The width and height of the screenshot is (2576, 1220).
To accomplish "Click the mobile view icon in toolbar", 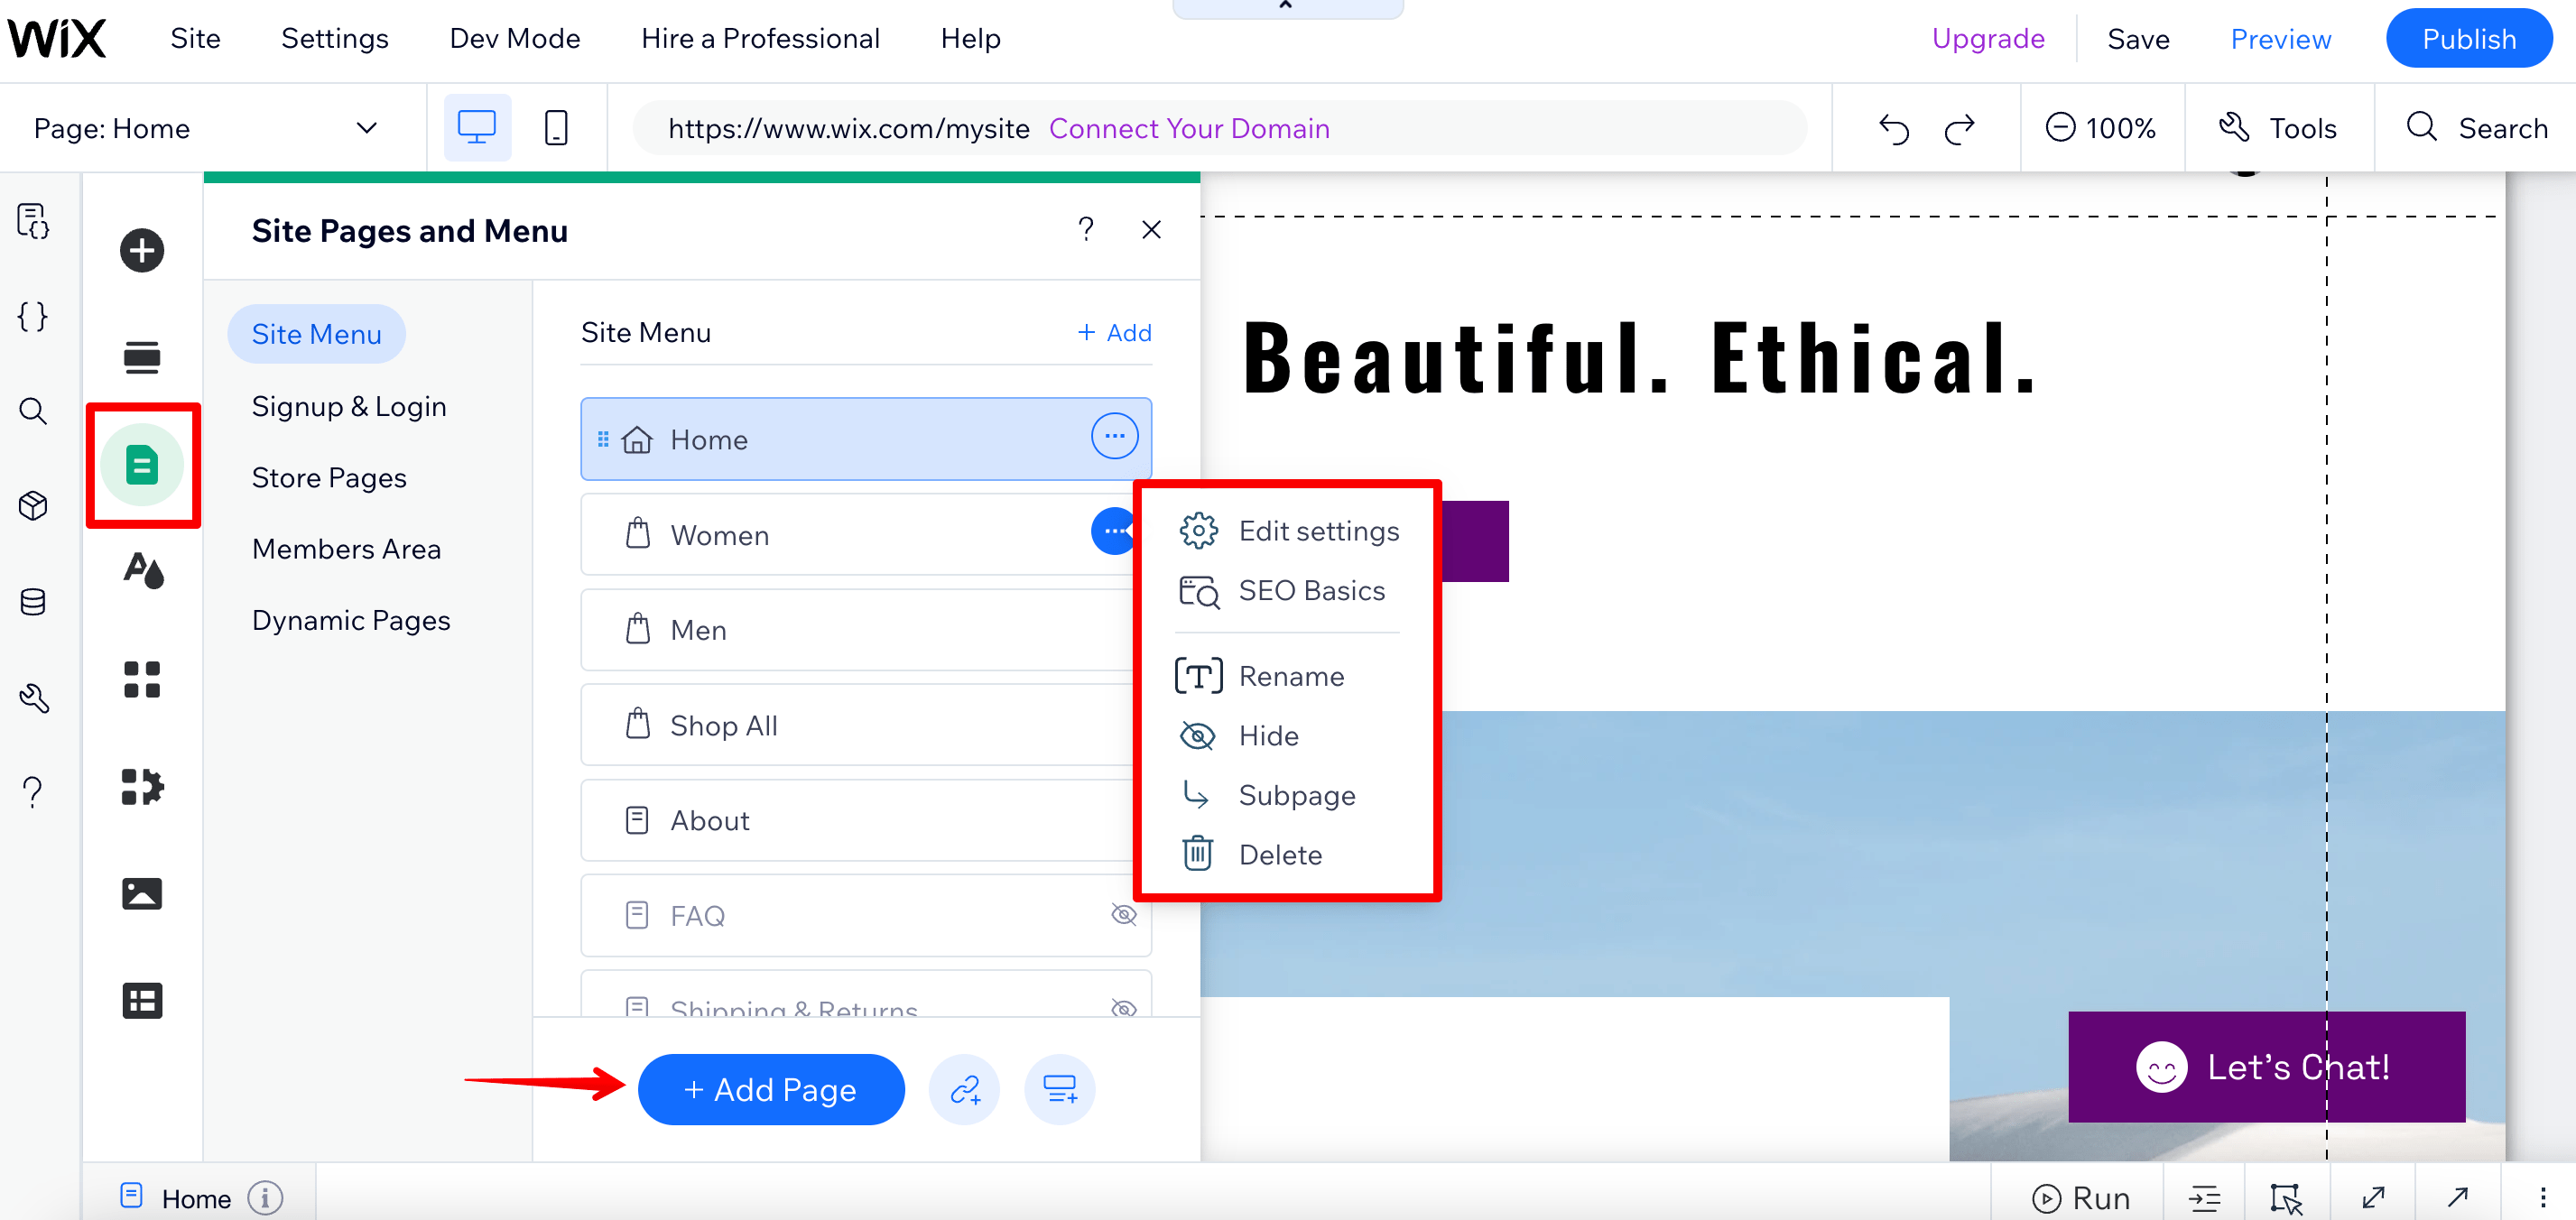I will pyautogui.click(x=557, y=130).
